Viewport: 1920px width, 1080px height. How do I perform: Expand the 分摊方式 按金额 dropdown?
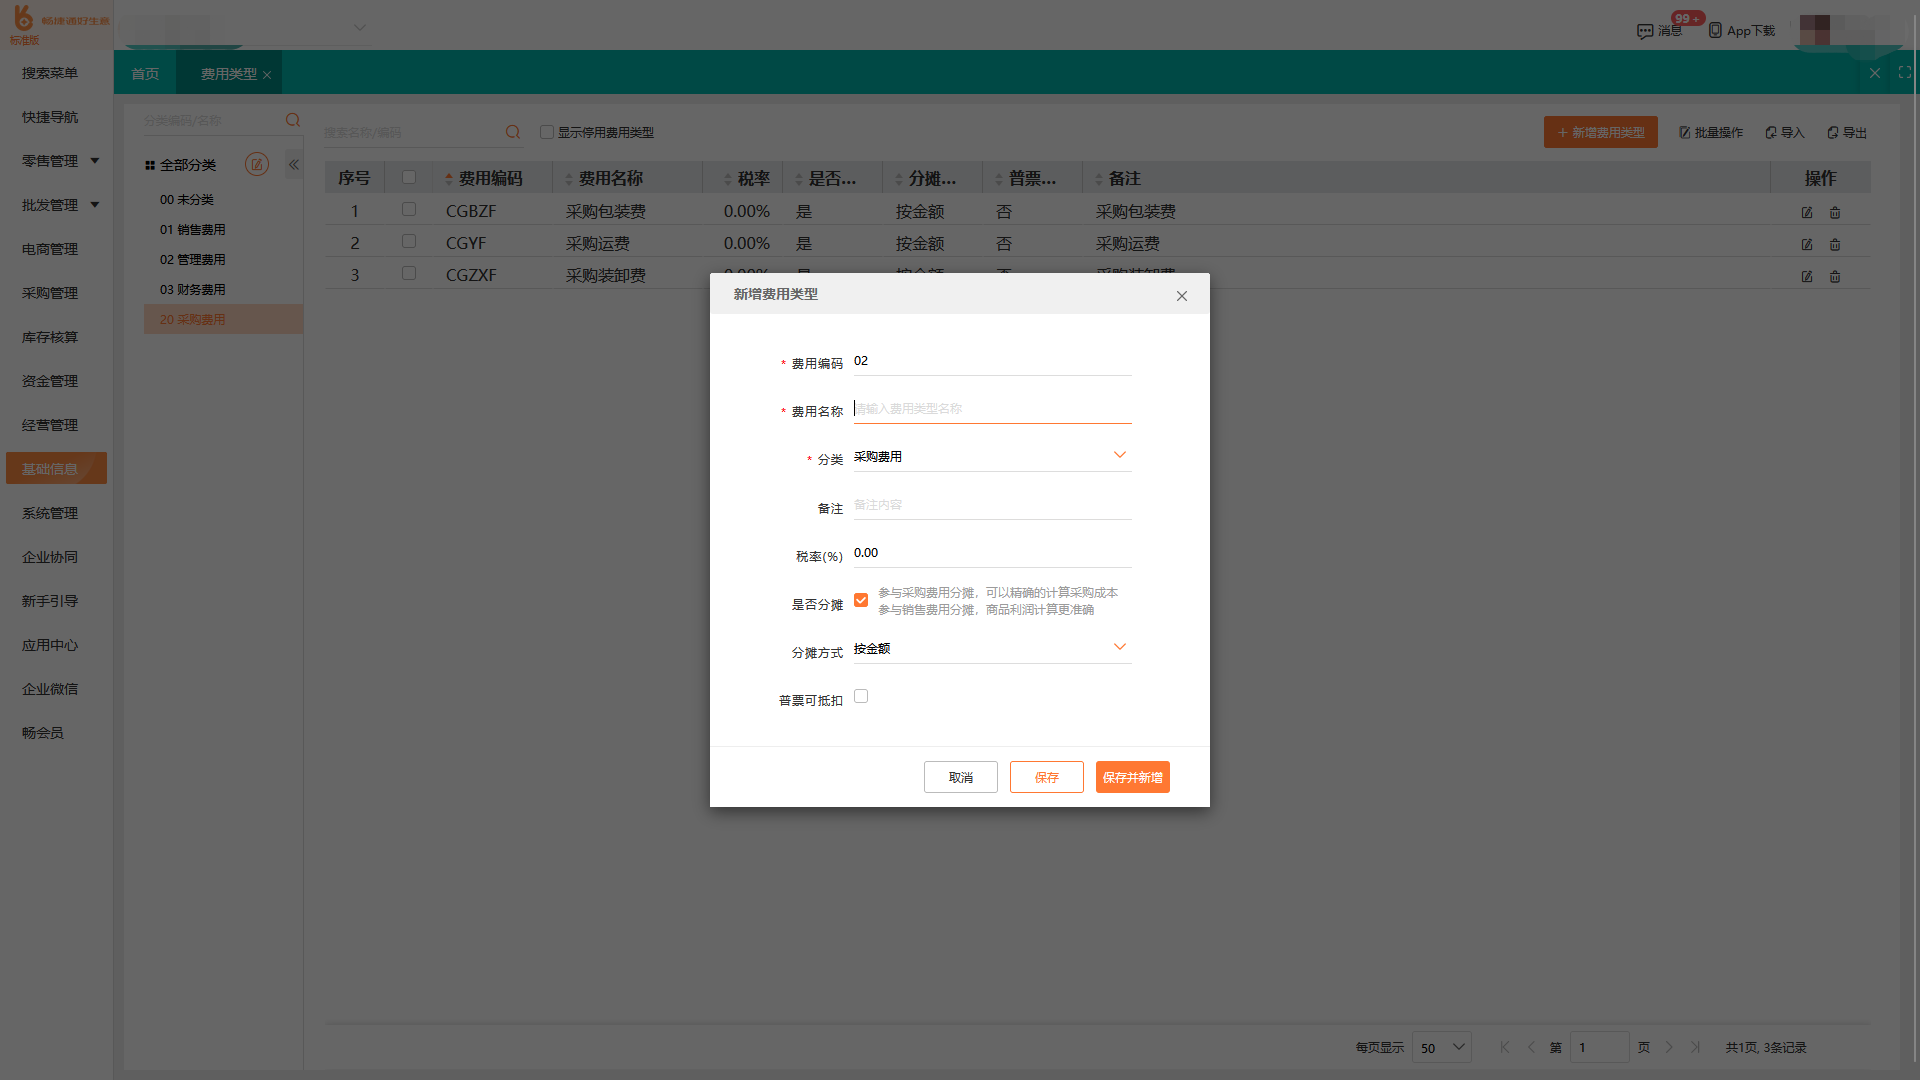[1120, 647]
